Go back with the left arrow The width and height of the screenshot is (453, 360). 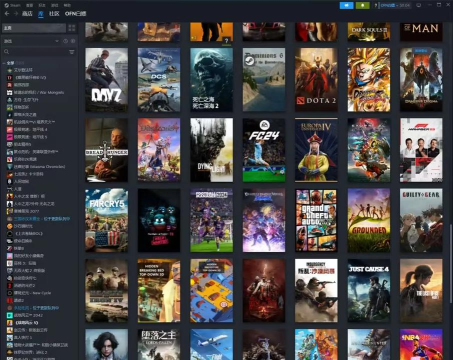[x=7, y=14]
